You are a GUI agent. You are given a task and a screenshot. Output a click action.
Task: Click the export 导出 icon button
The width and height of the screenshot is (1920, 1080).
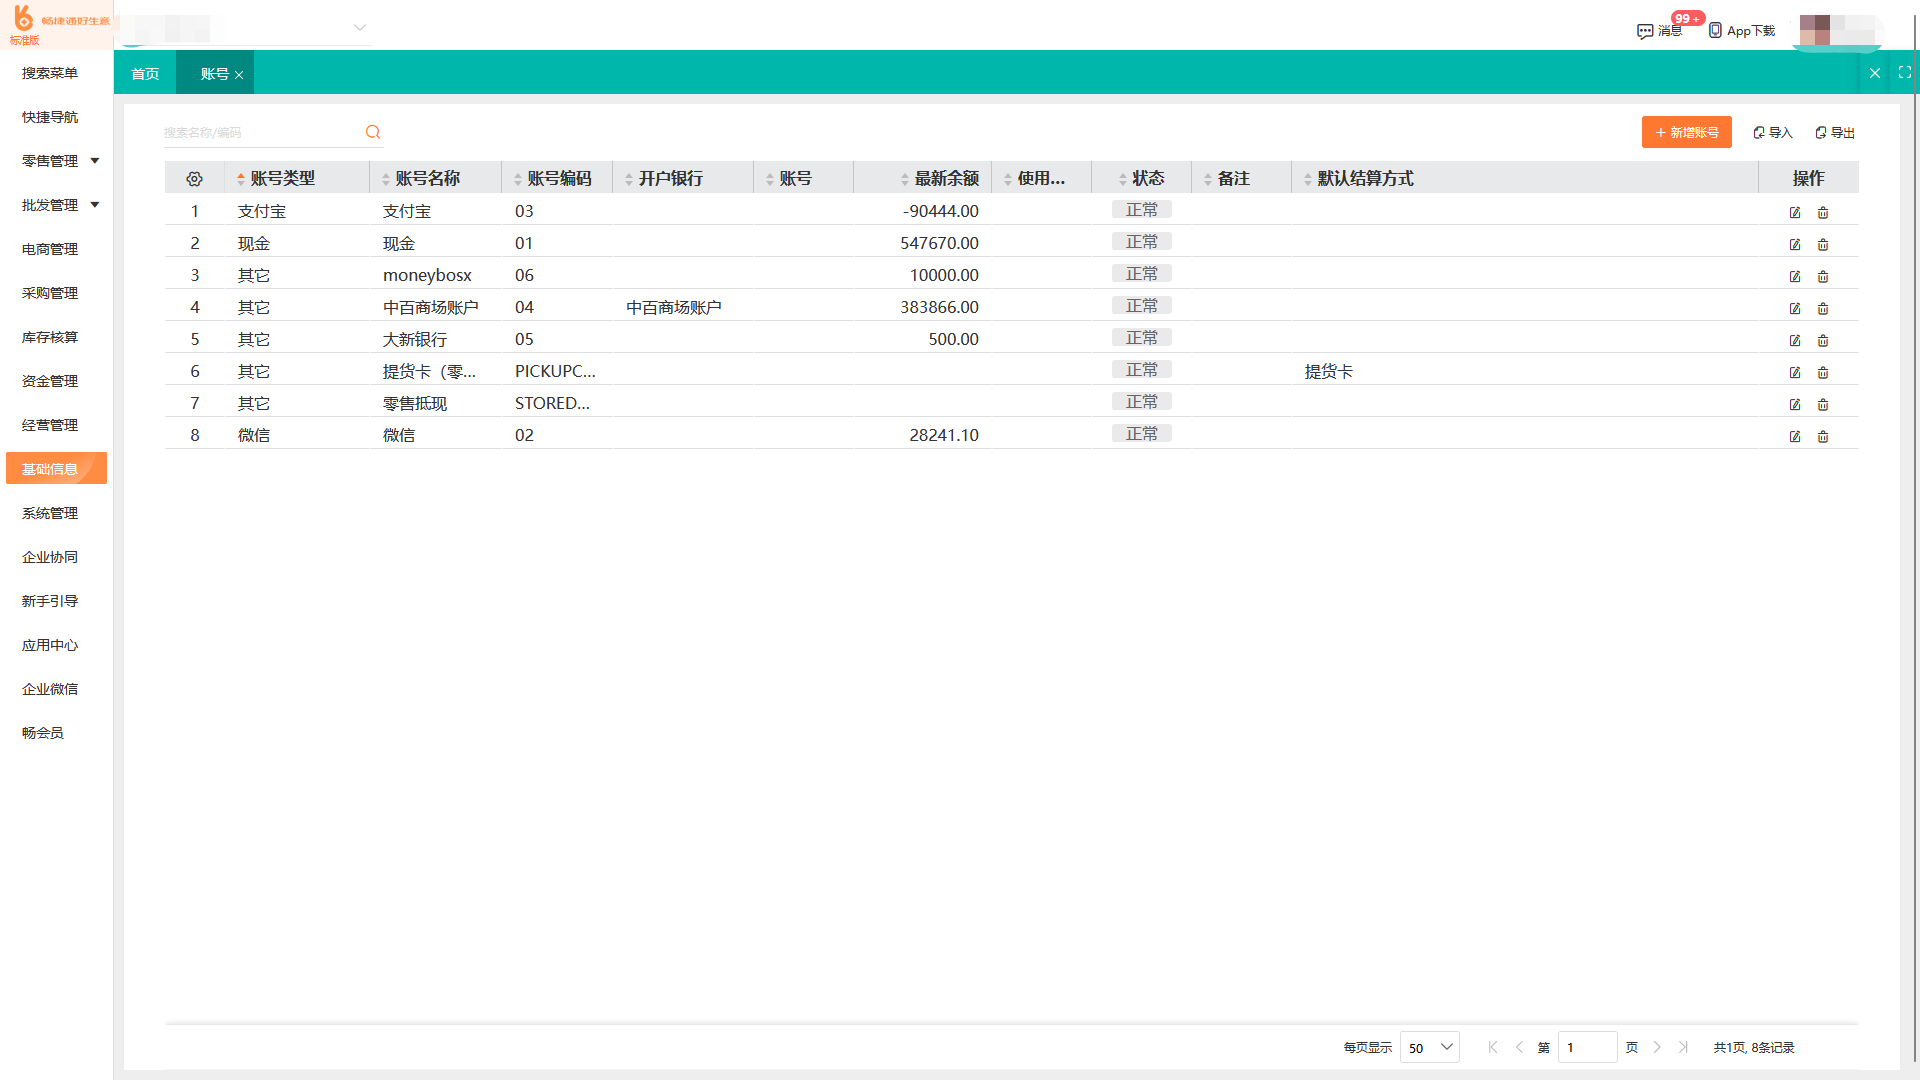tap(1834, 132)
